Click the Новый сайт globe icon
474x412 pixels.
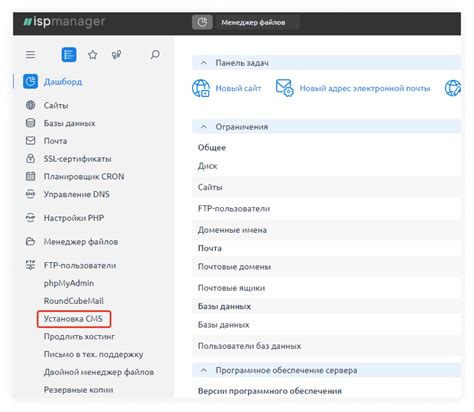tap(201, 88)
